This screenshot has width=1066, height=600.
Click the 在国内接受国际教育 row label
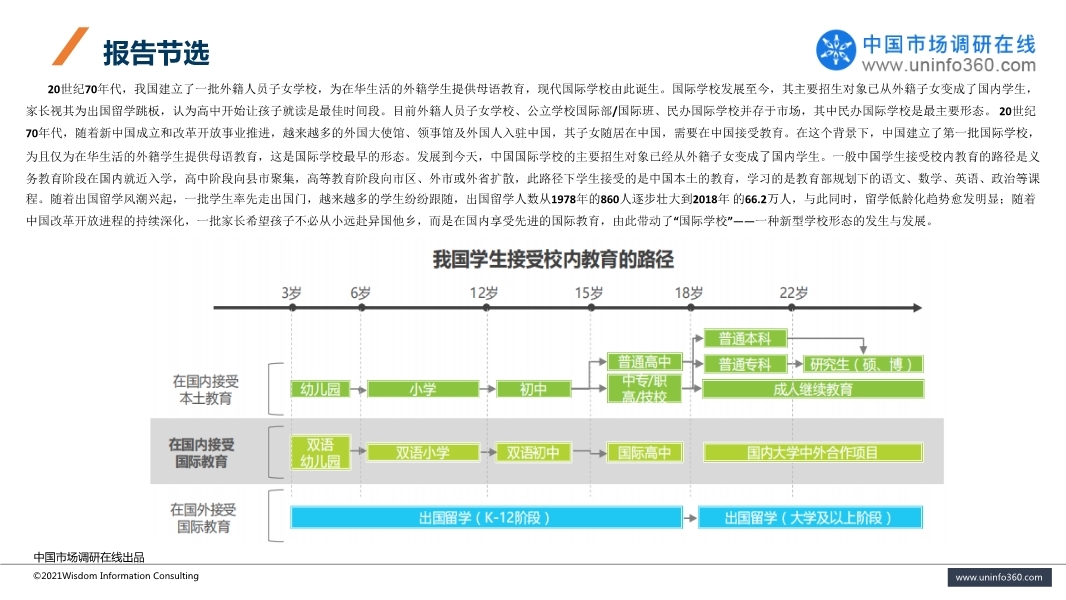tap(202, 453)
